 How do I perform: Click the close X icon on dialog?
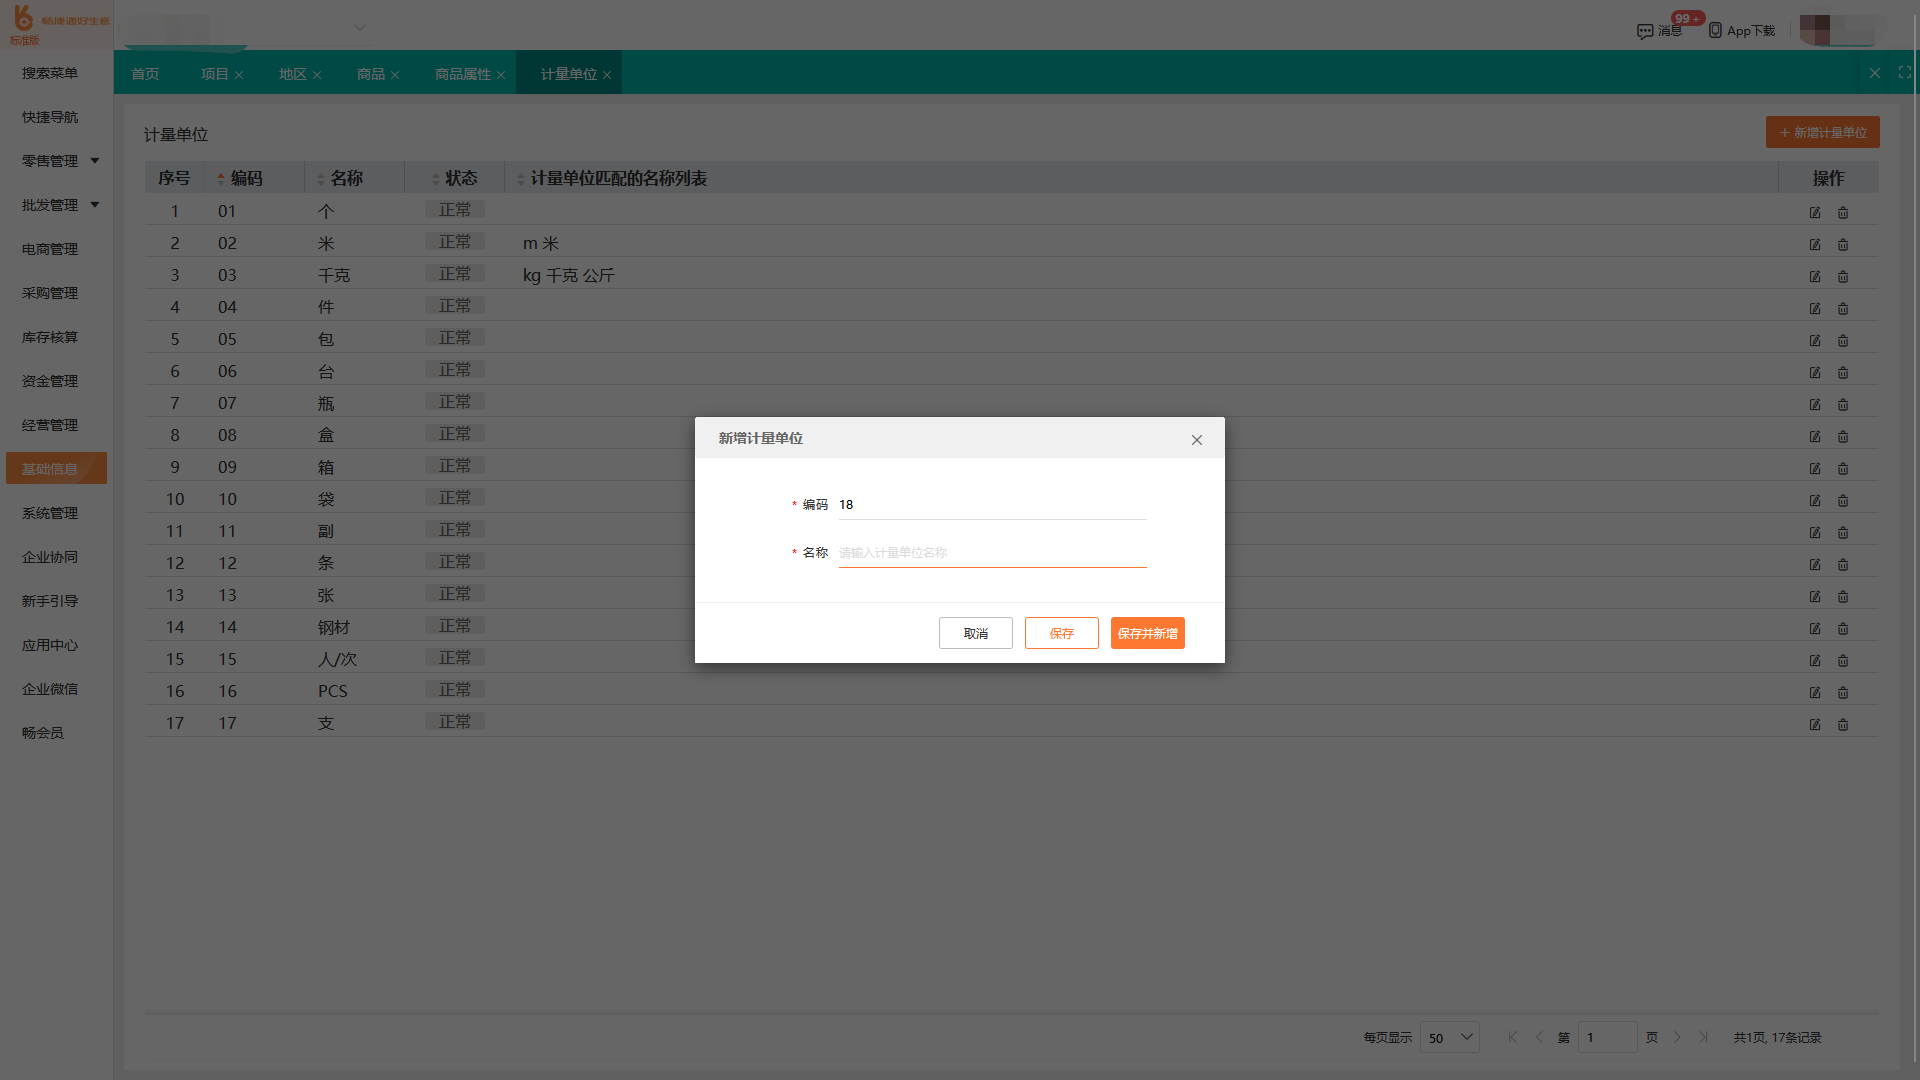click(x=1197, y=440)
